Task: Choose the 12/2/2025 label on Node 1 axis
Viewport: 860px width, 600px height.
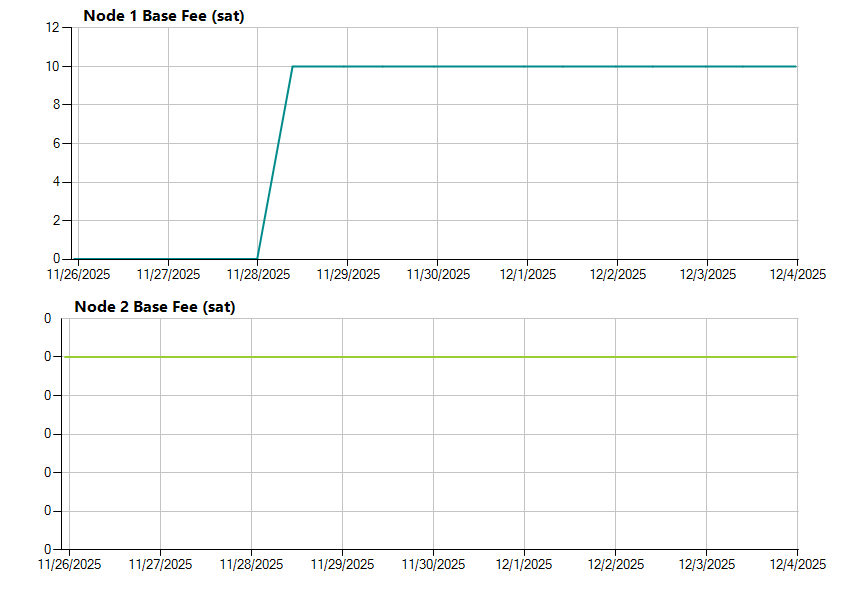Action: (617, 274)
